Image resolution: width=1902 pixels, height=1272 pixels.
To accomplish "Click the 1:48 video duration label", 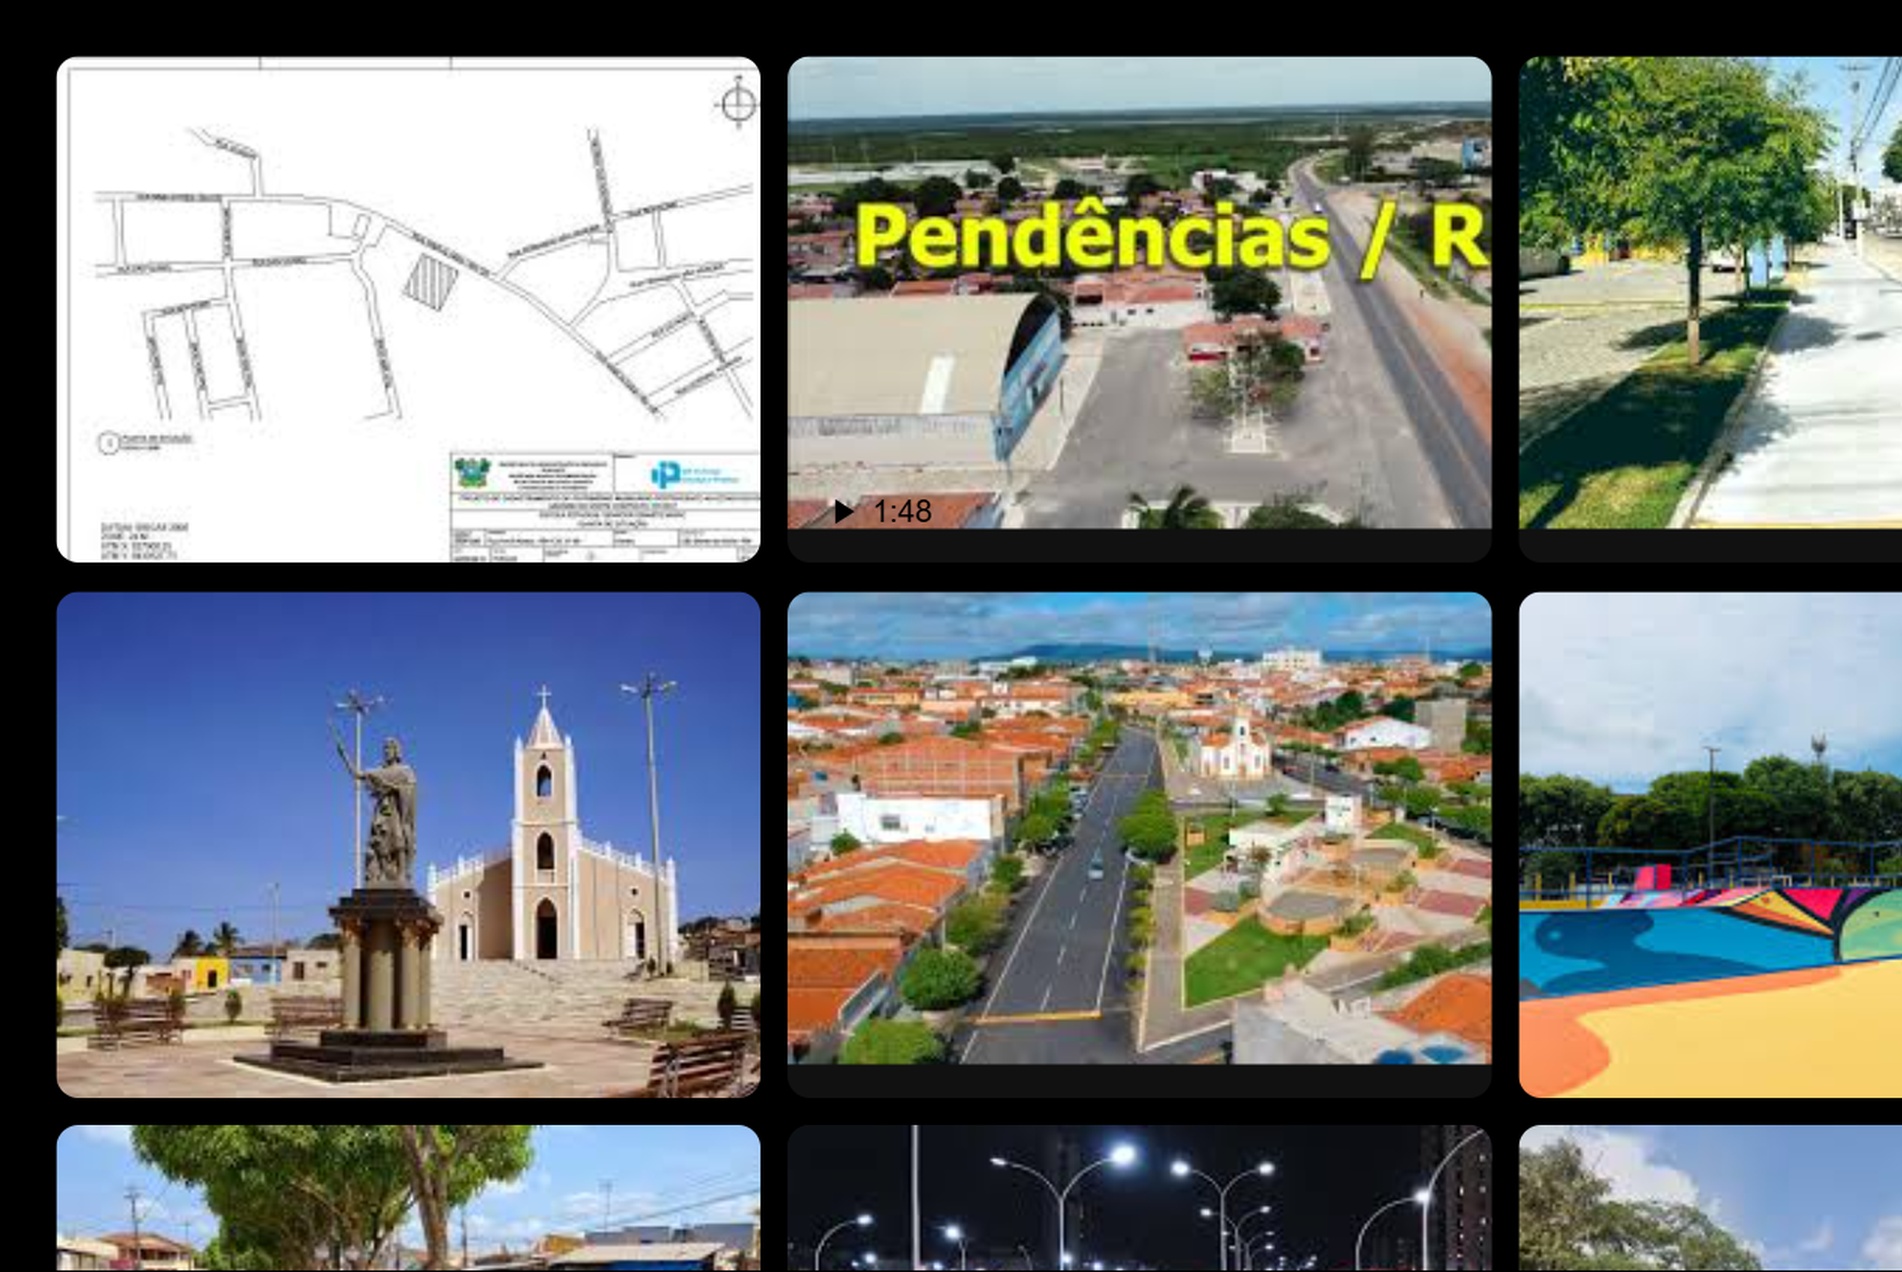I will 902,512.
